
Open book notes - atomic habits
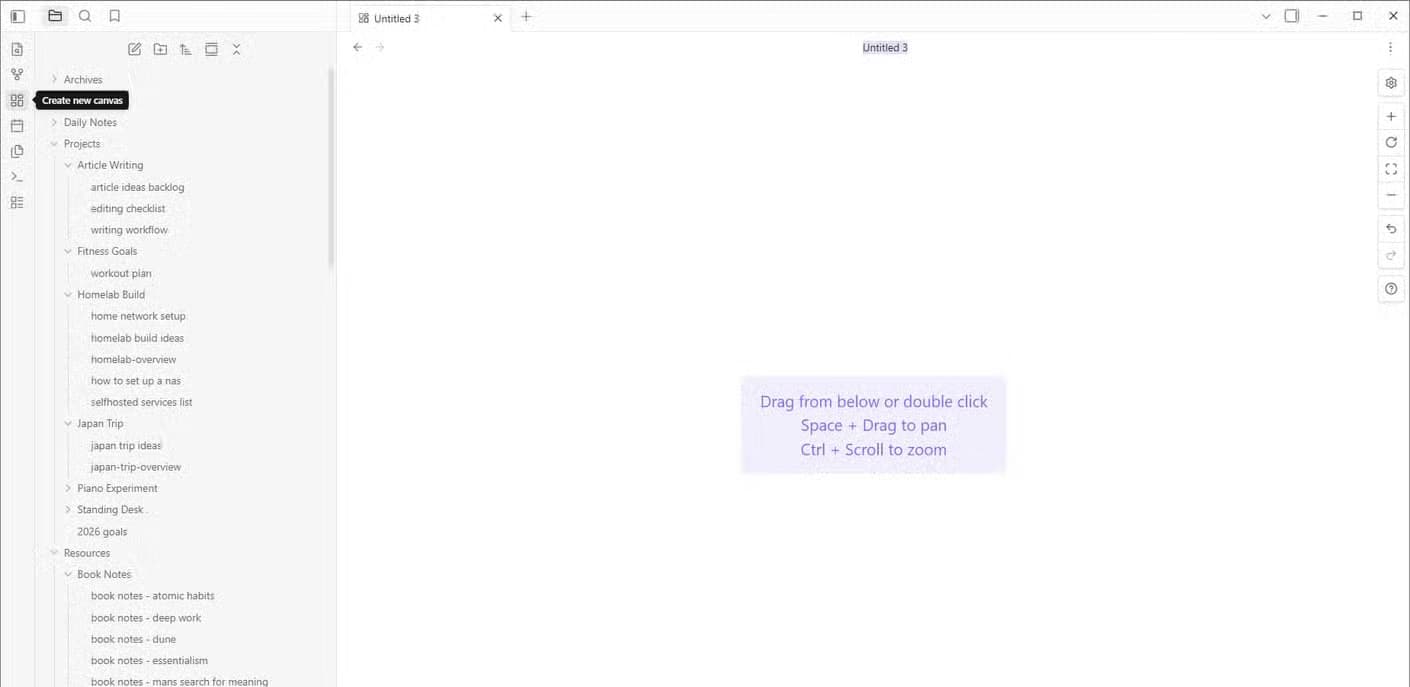coord(152,596)
